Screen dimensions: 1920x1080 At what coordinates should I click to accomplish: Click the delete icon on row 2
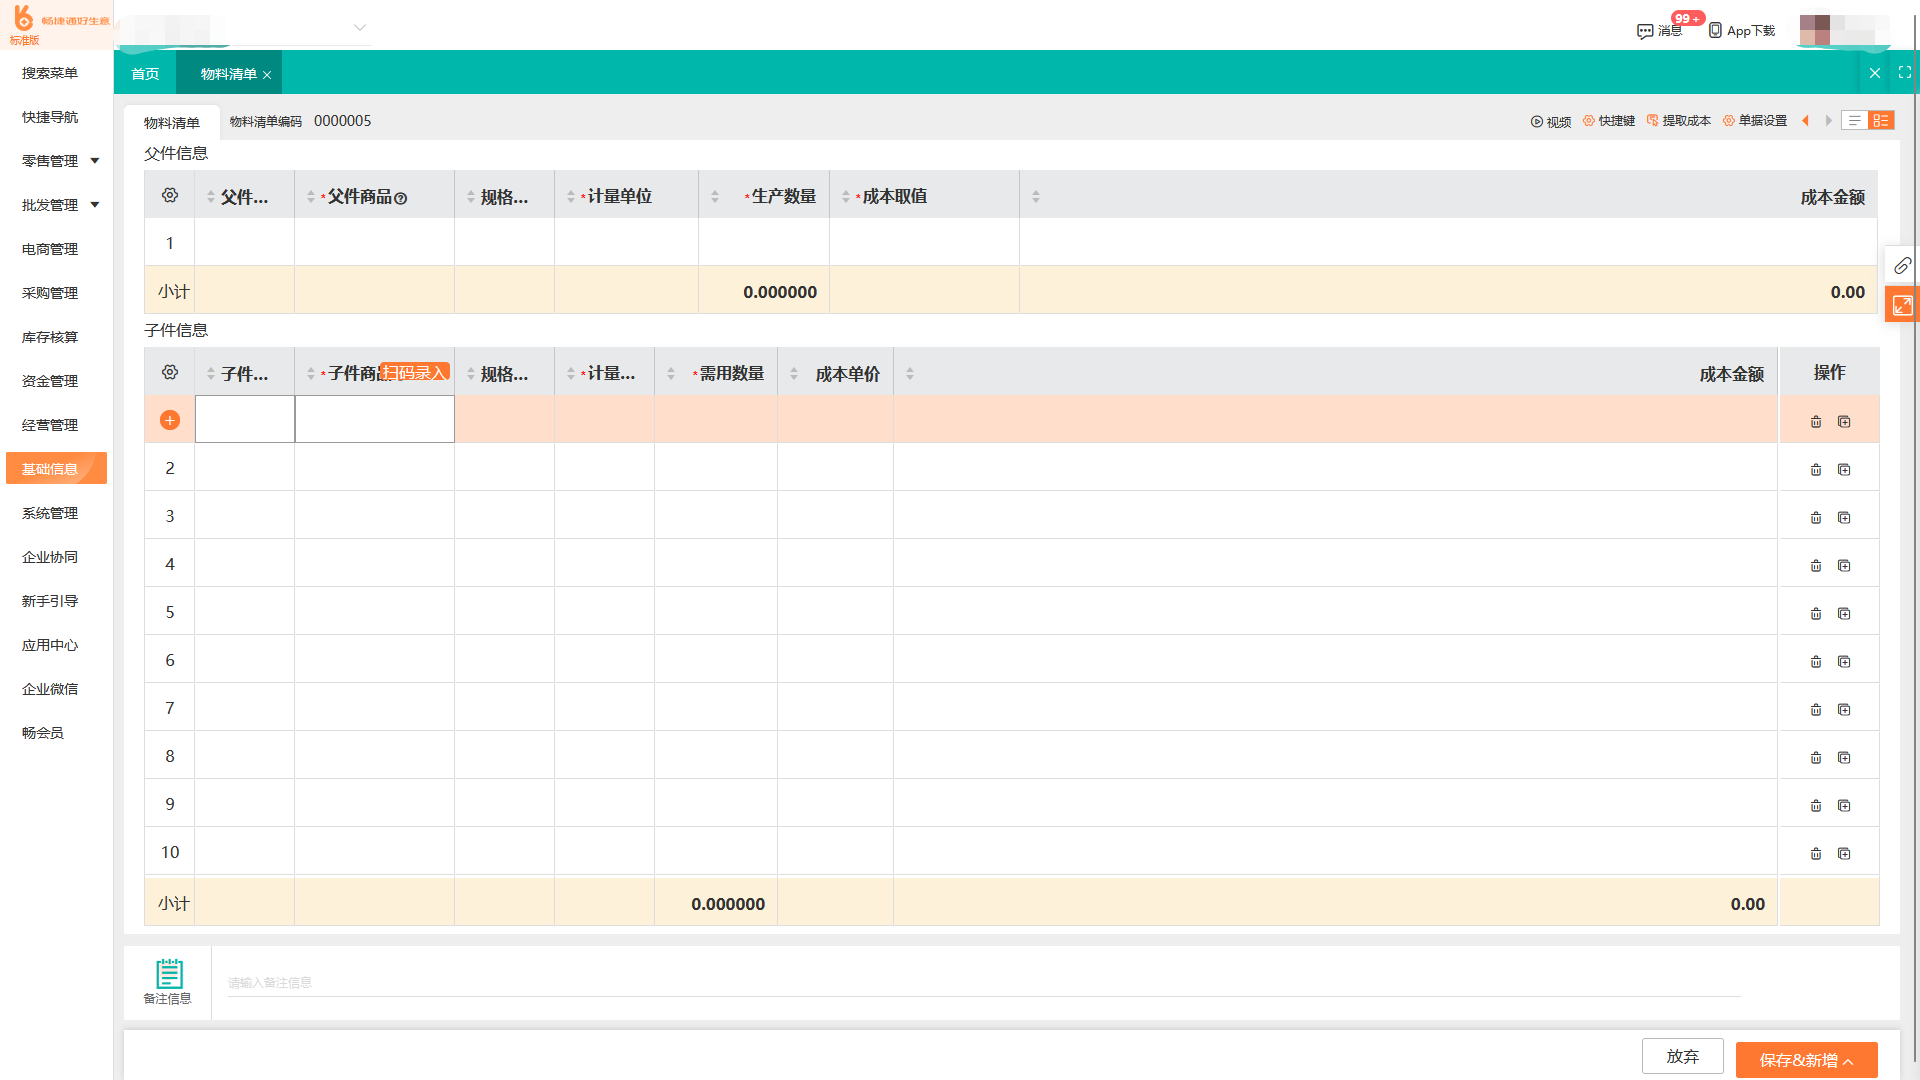(x=1816, y=469)
